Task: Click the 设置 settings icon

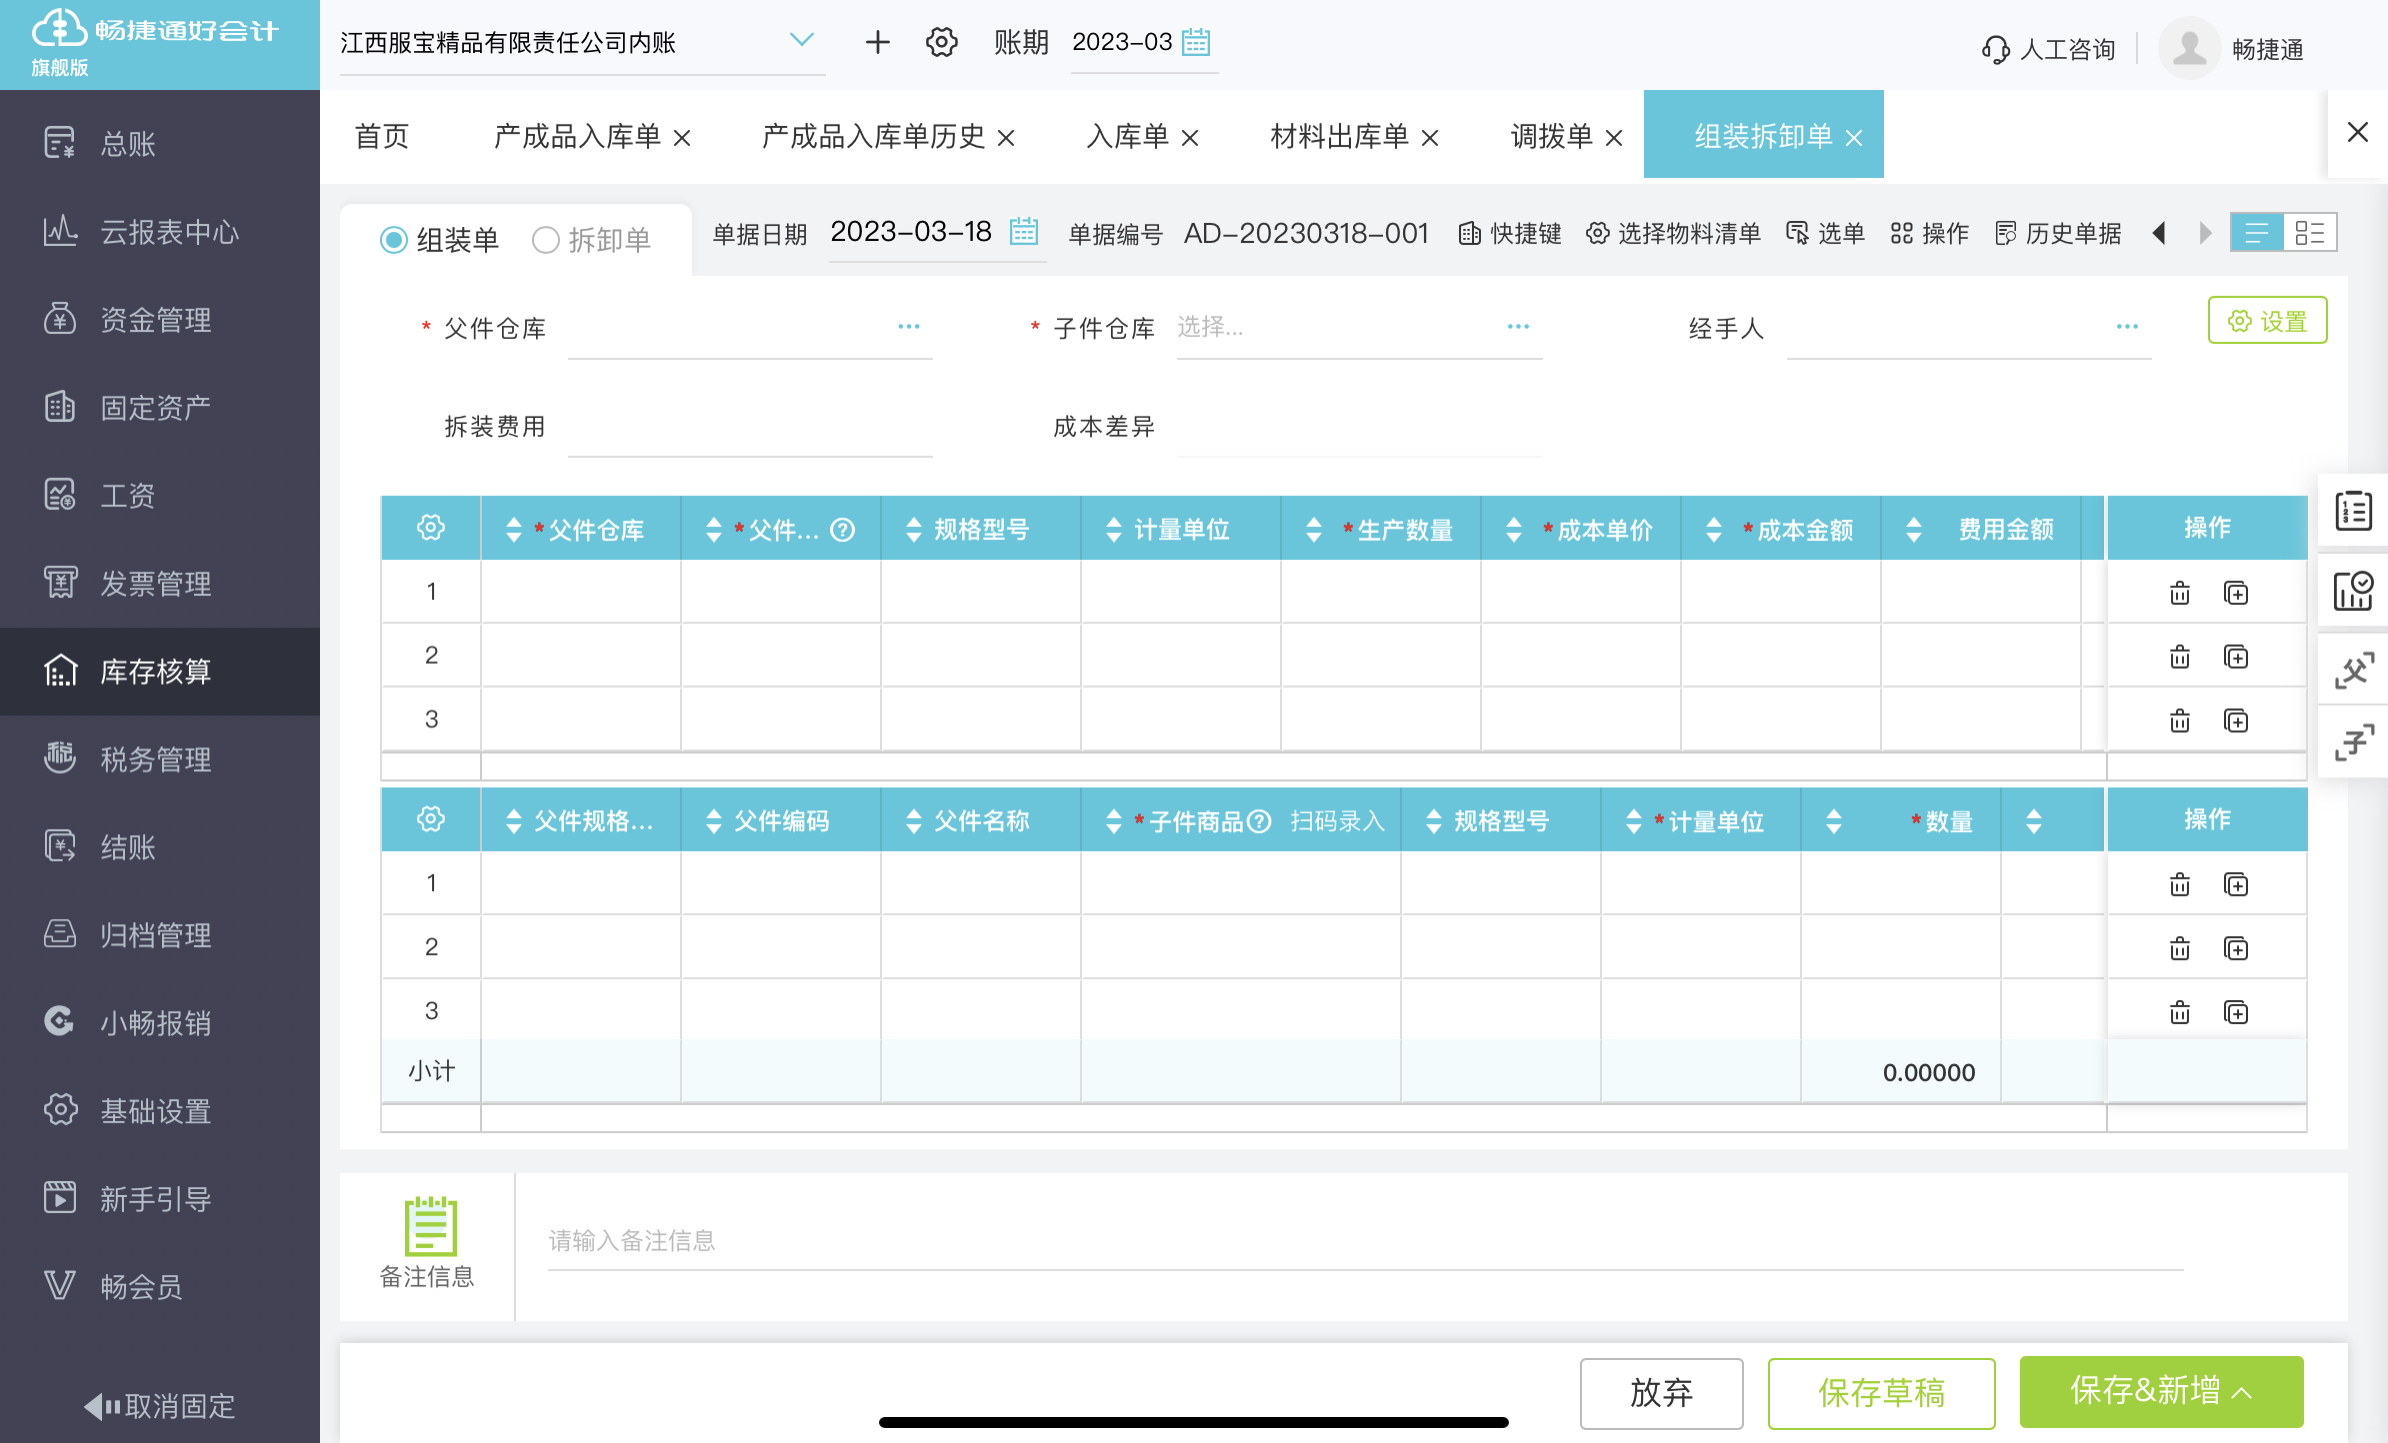Action: (2267, 319)
